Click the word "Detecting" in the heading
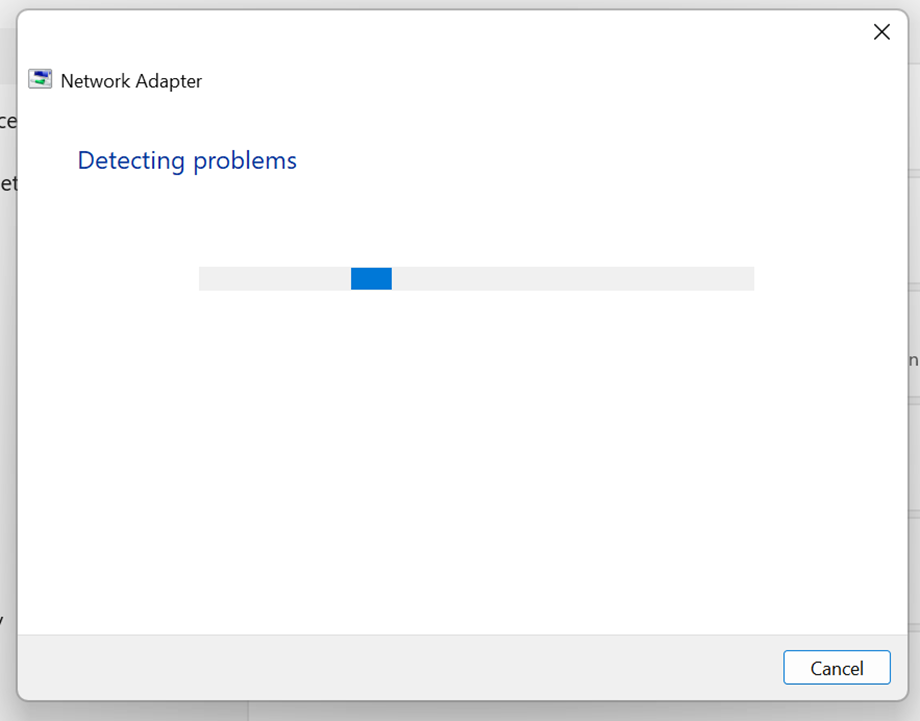920x721 pixels. point(131,161)
